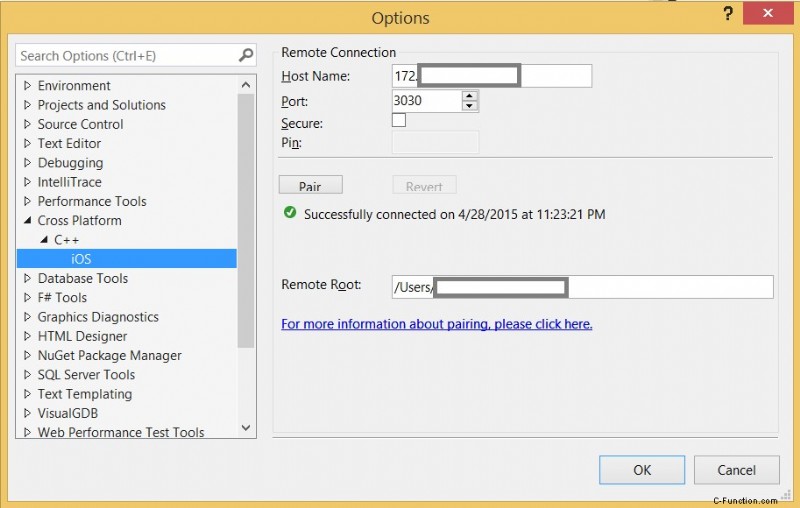Viewport: 800px width, 508px height.
Task: Enable the Secure checkbox
Action: [x=399, y=120]
